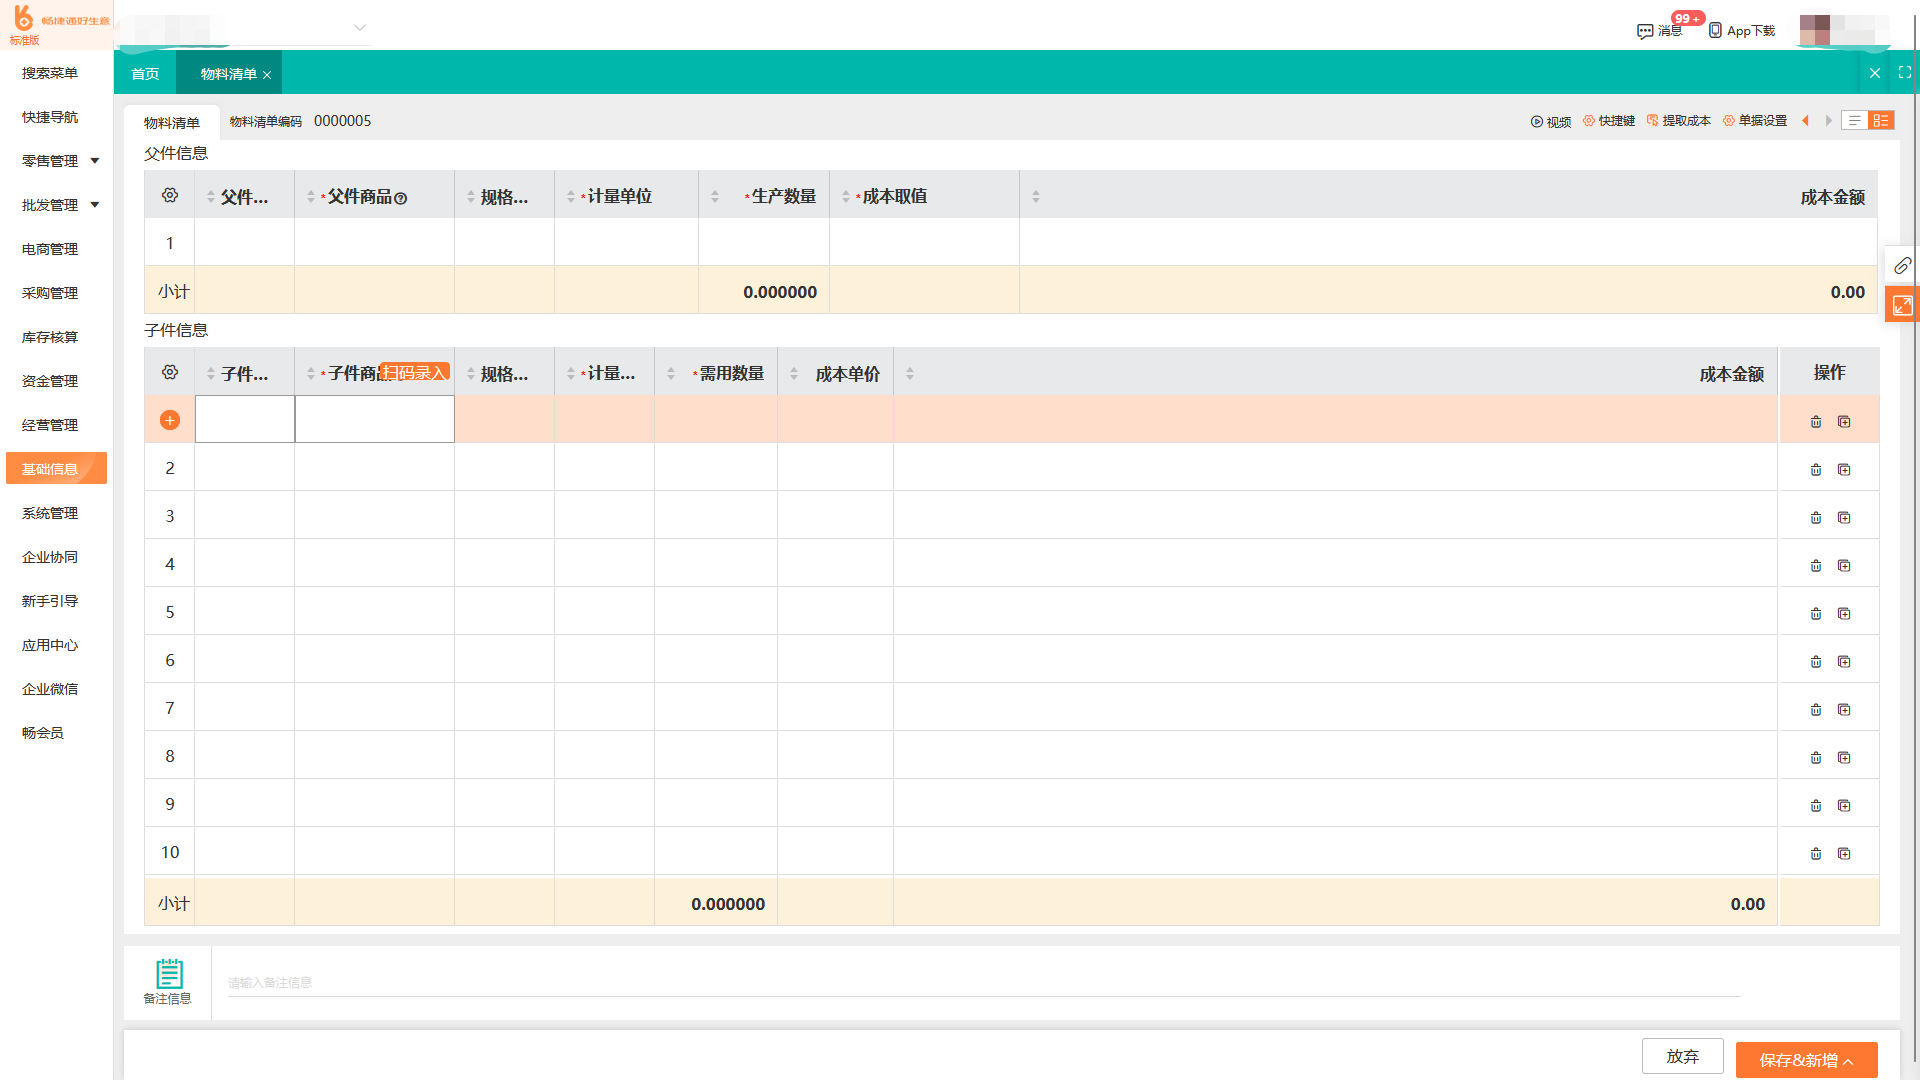Image resolution: width=1920 pixels, height=1080 pixels.
Task: Toggle the 父件信息 settings gear icon
Action: (x=169, y=195)
